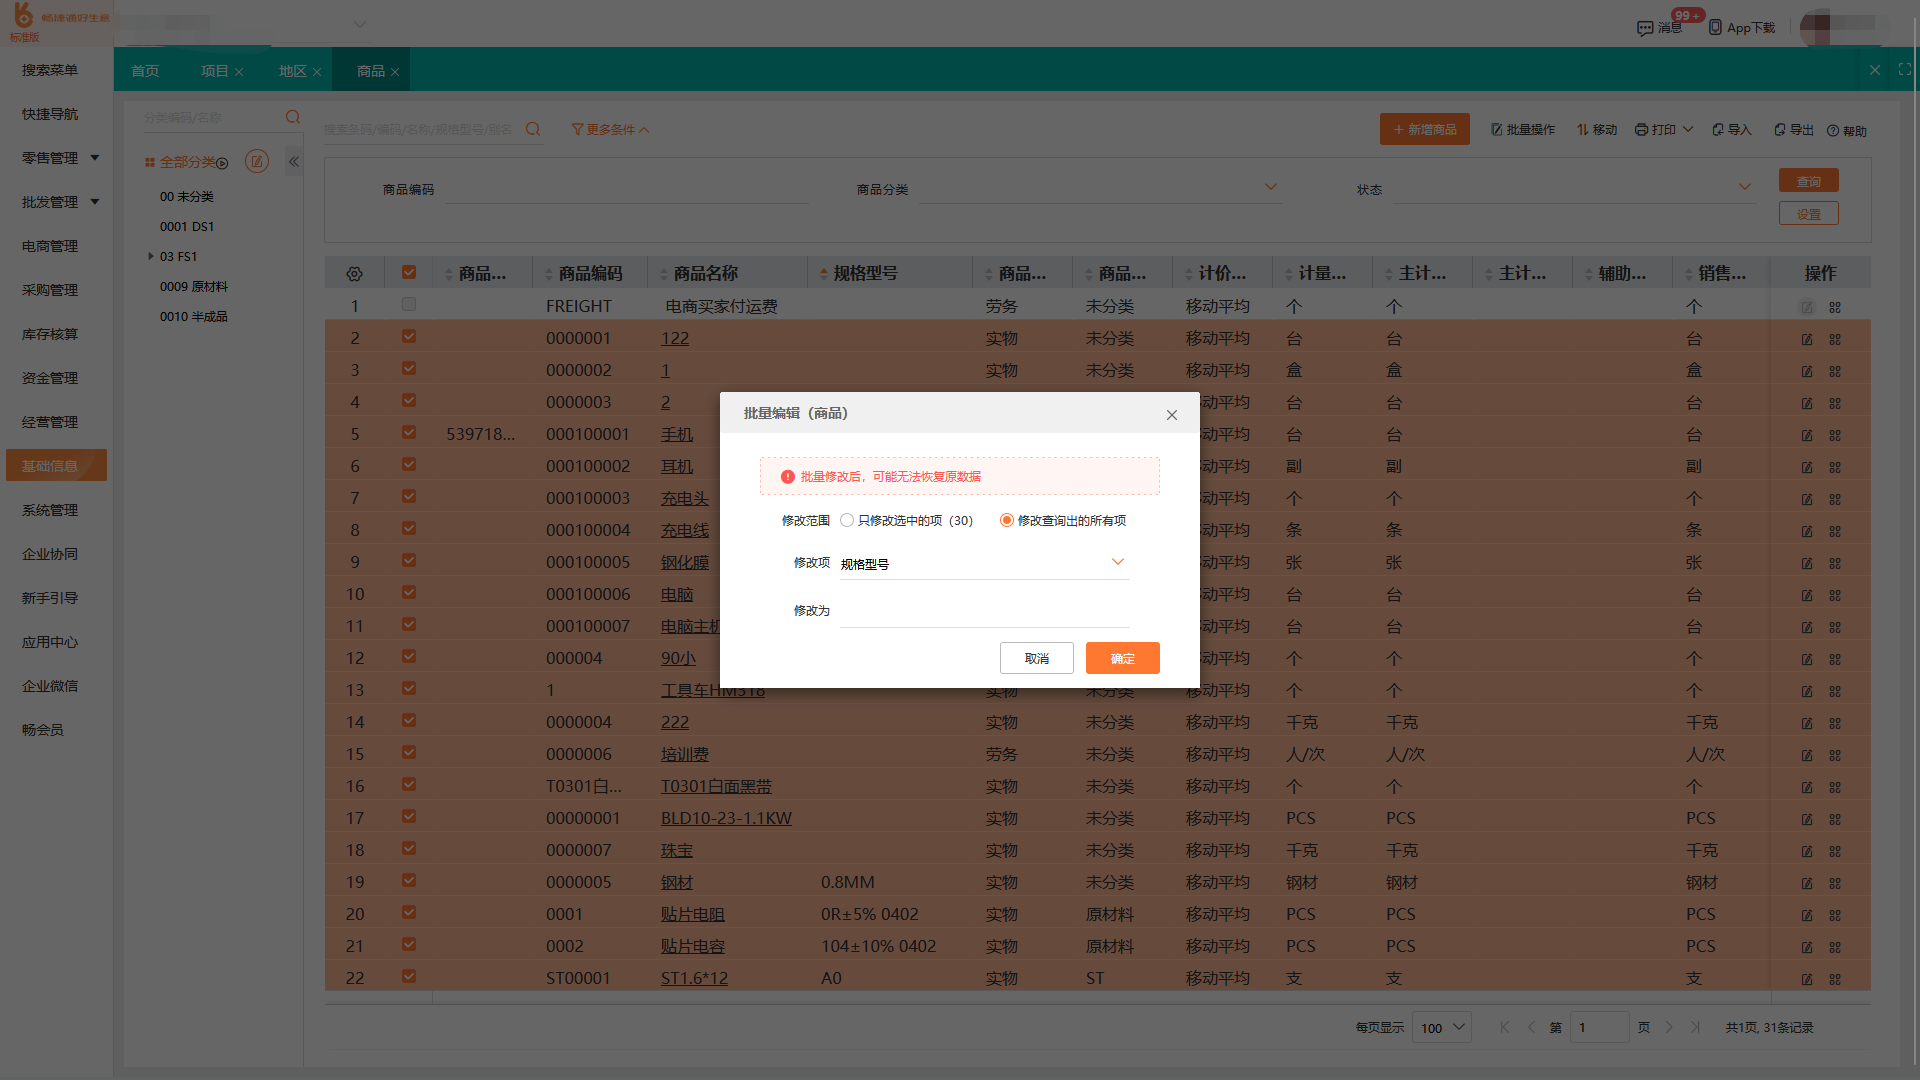1920x1080 pixels.
Task: Select 只修改选中的项 radio button
Action: coord(845,520)
